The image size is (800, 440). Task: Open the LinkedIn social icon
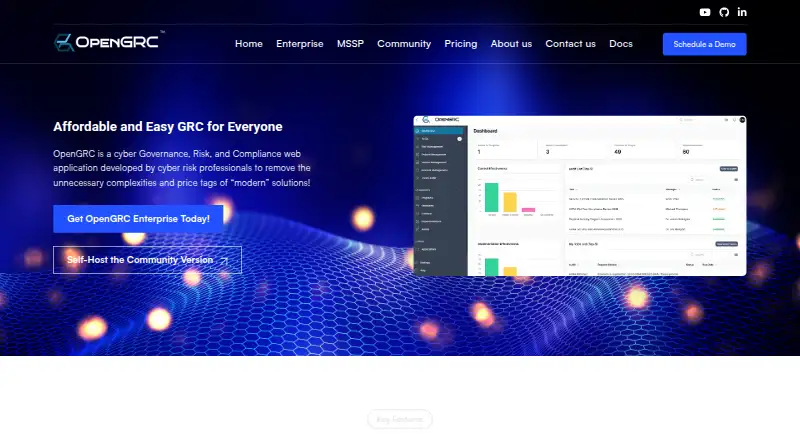(742, 12)
